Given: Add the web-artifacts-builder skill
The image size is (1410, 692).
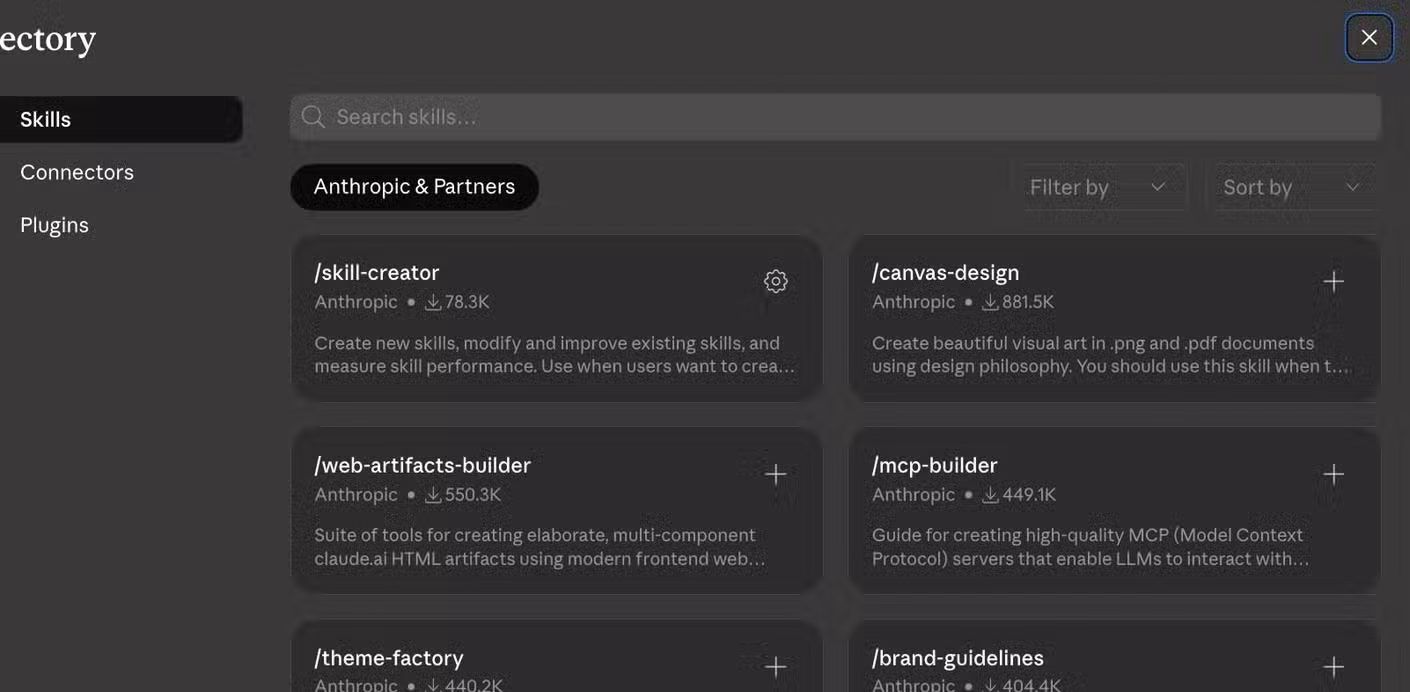Looking at the screenshot, I should 775,474.
